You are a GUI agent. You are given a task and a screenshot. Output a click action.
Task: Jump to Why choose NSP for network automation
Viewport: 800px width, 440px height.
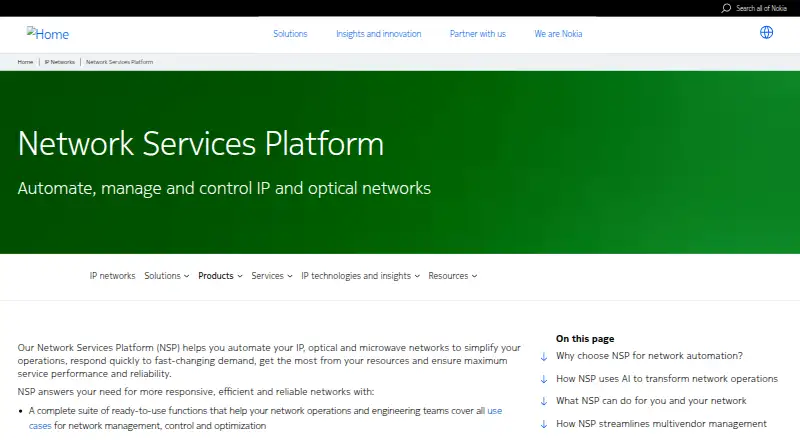[x=649, y=356]
